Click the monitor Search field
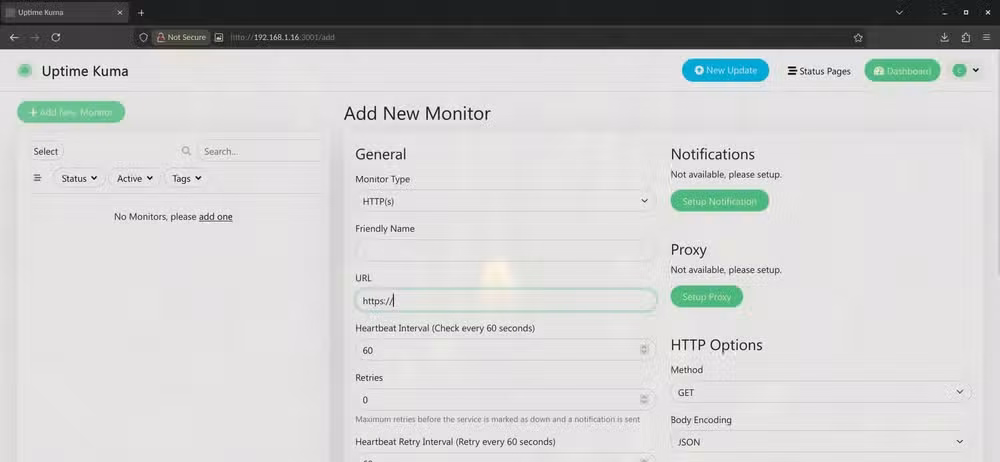 [259, 151]
